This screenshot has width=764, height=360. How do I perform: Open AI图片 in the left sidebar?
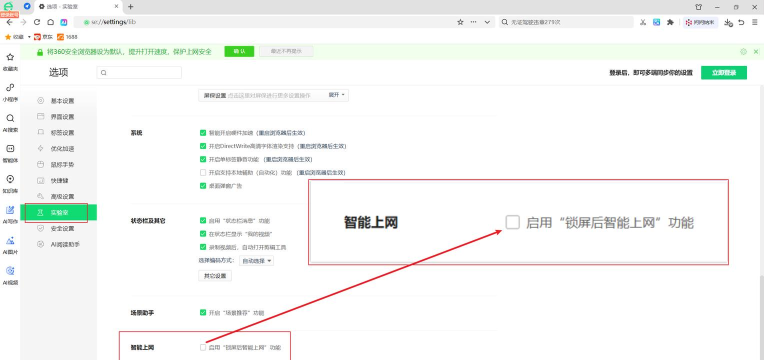[x=10, y=245]
